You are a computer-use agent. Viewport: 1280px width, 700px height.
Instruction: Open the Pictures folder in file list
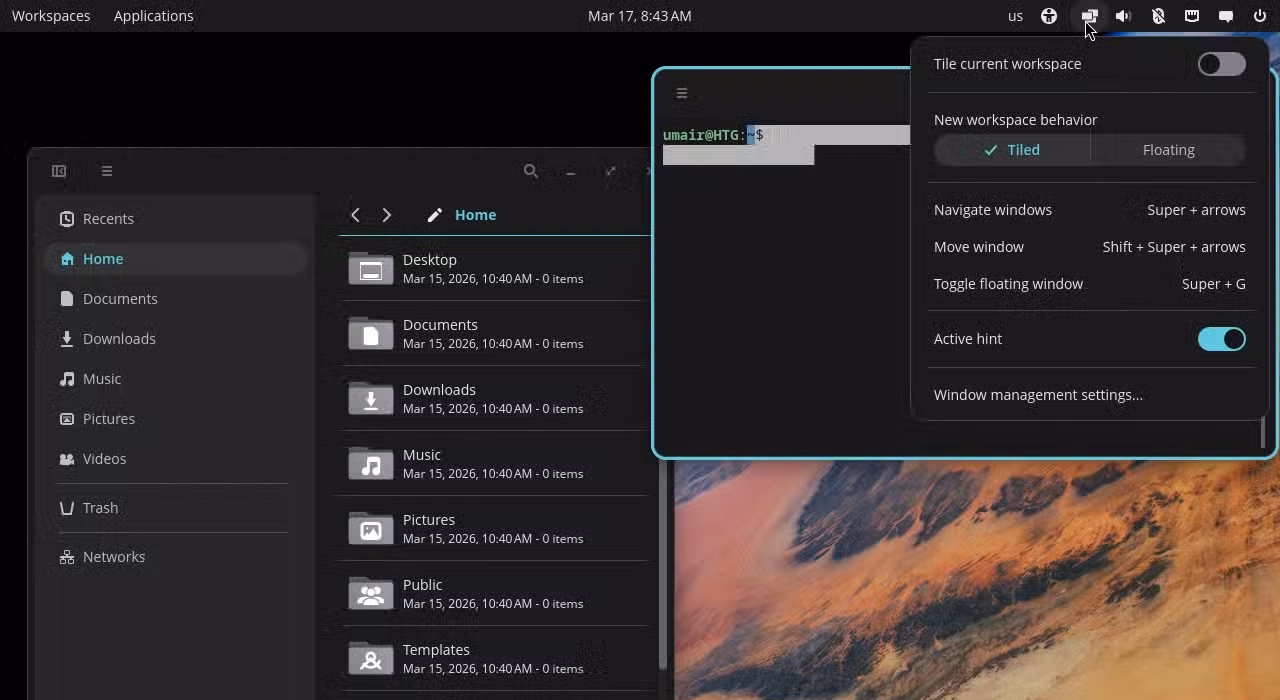click(494, 528)
